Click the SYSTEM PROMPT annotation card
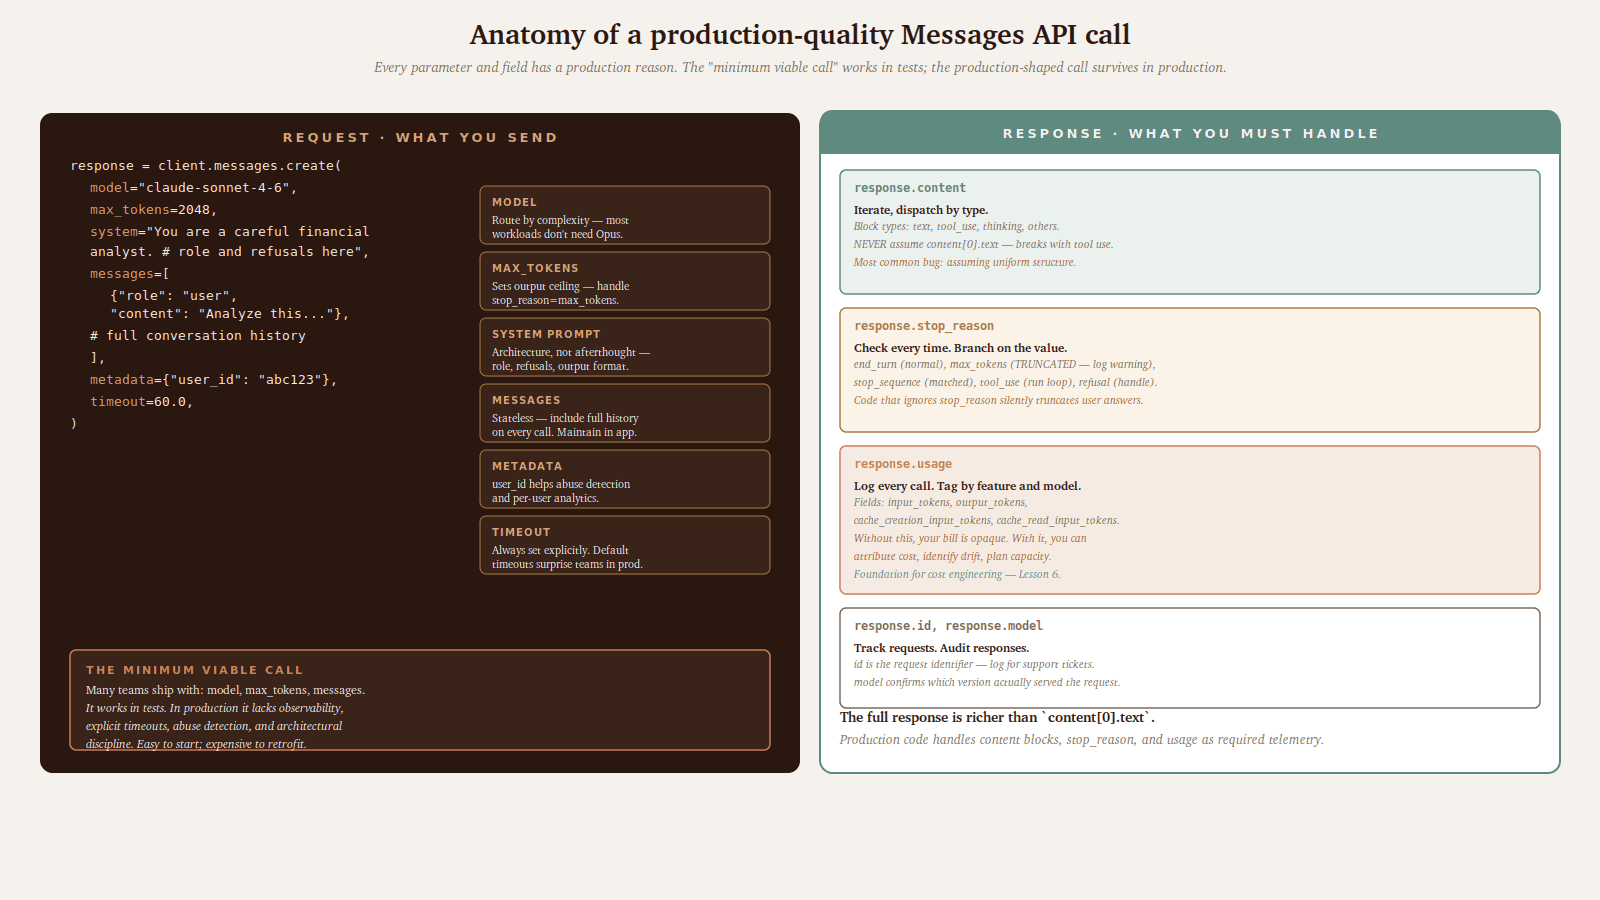This screenshot has height=900, width=1600. pos(624,347)
